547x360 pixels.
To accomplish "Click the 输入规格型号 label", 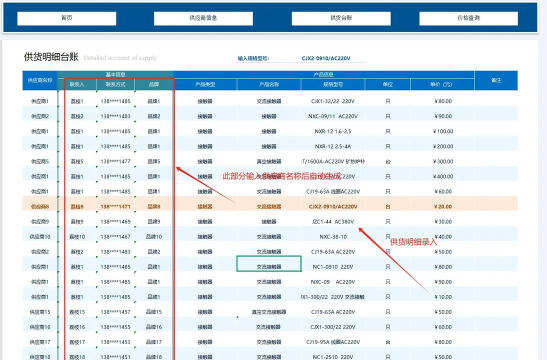I will tap(254, 58).
